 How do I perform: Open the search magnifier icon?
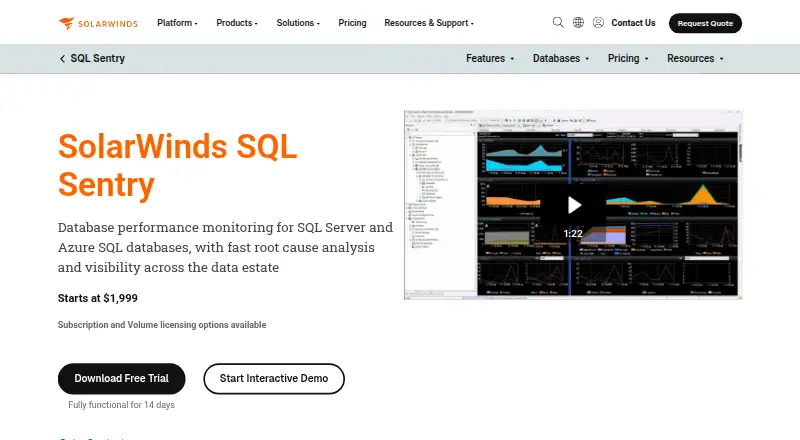pos(558,22)
